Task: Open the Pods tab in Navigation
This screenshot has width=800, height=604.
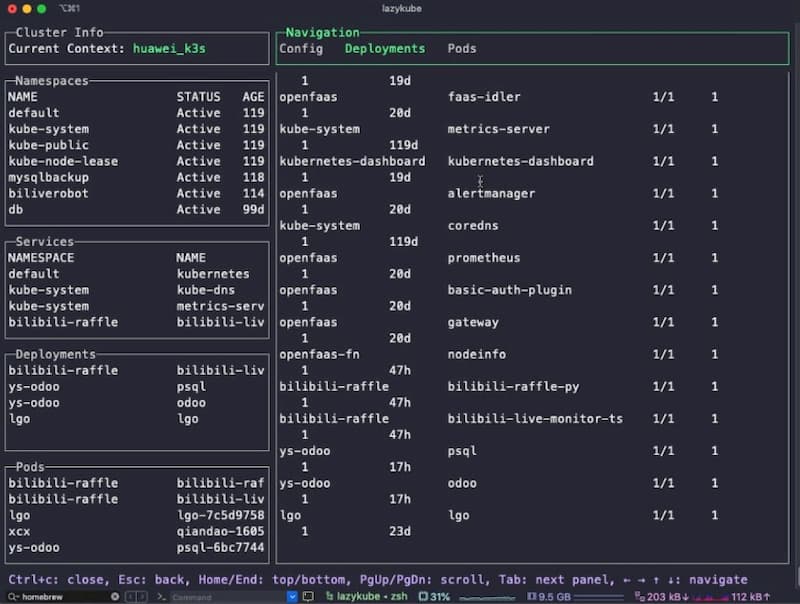Action: pos(462,48)
